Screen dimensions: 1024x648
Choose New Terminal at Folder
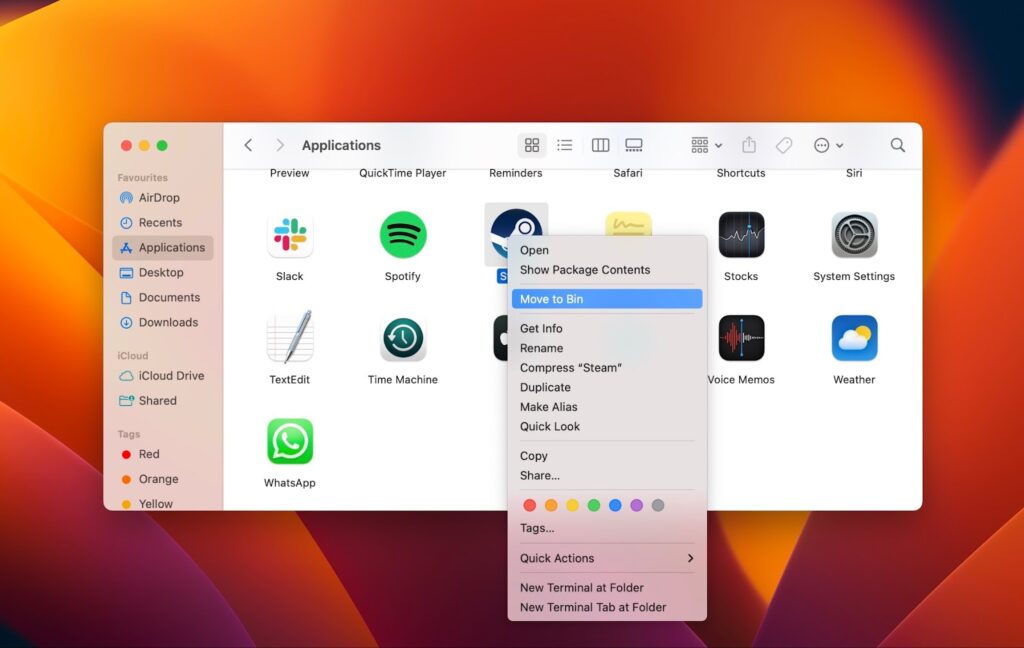point(607,587)
